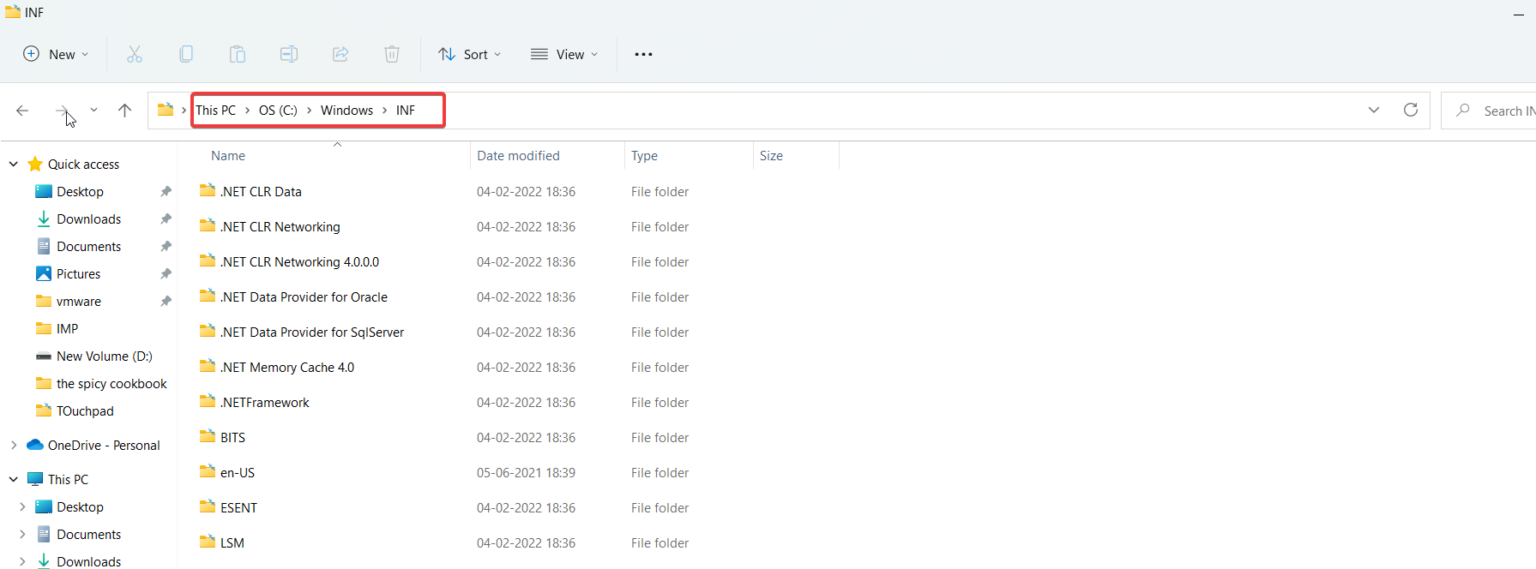The height and width of the screenshot is (569, 1536).
Task: Expand the OneDrive - Personal node
Action: tap(13, 445)
